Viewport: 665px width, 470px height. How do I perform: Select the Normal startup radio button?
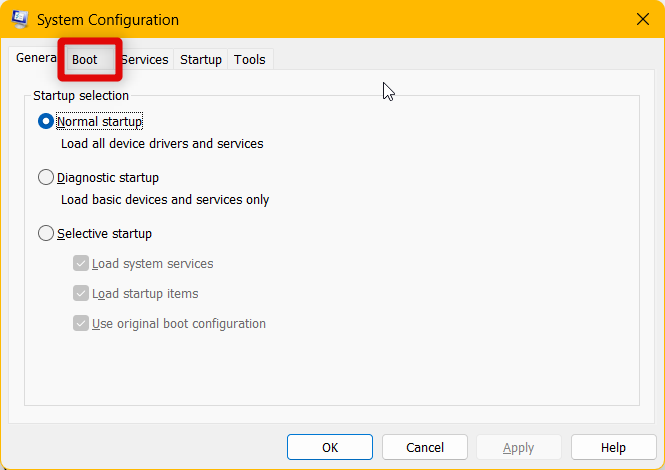pos(46,122)
